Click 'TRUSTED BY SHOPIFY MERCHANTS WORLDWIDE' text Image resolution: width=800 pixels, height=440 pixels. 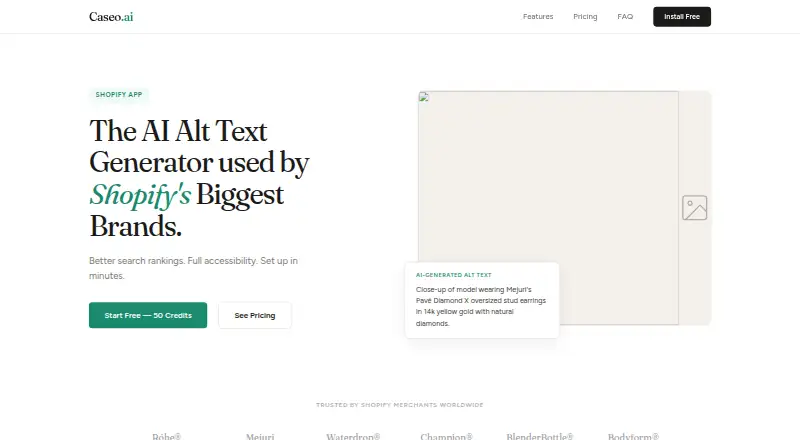pos(399,405)
